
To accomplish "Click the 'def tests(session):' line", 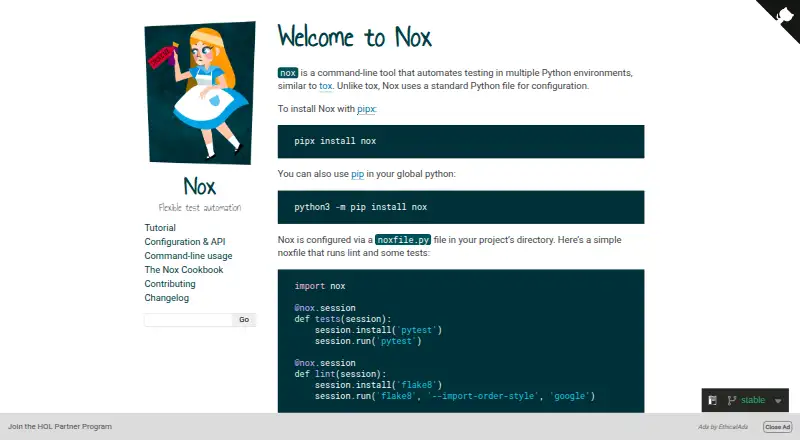I will click(x=343, y=319).
